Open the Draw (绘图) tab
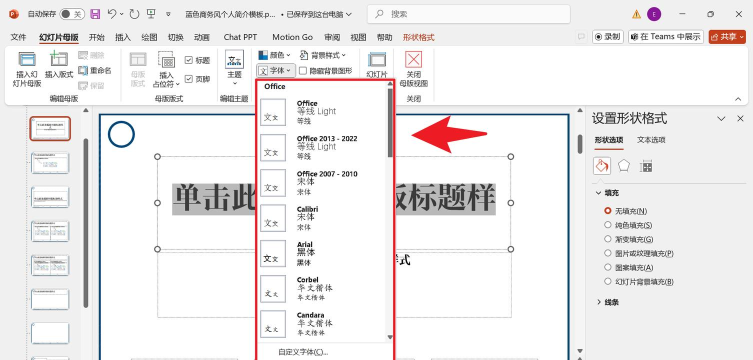This screenshot has height=360, width=753. [149, 37]
